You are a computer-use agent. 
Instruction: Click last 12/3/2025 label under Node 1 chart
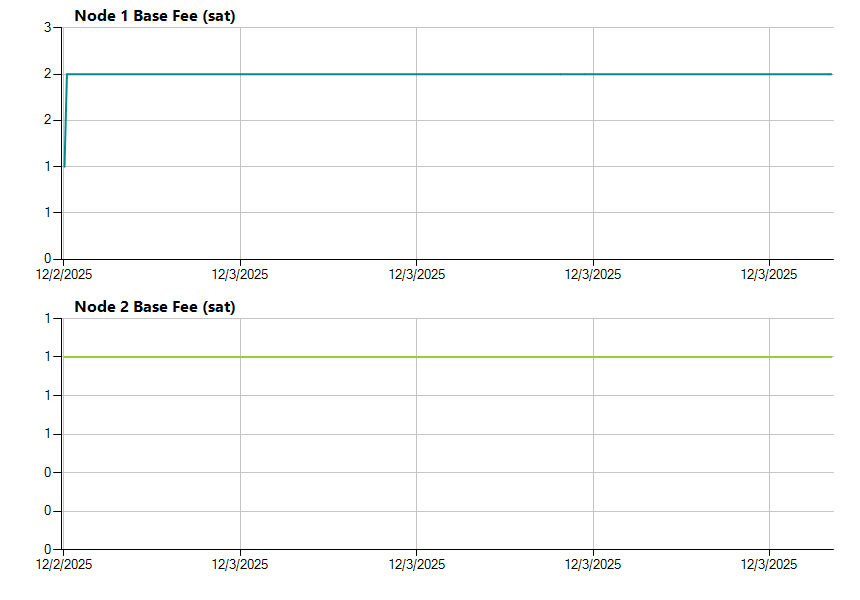[x=768, y=274]
